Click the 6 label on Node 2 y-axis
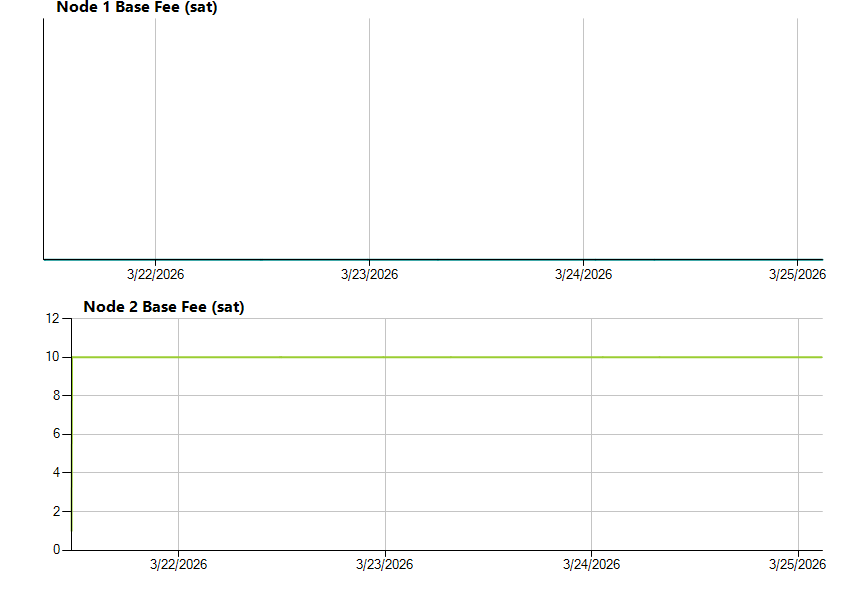Viewport: 860px width, 600px height. coord(57,434)
